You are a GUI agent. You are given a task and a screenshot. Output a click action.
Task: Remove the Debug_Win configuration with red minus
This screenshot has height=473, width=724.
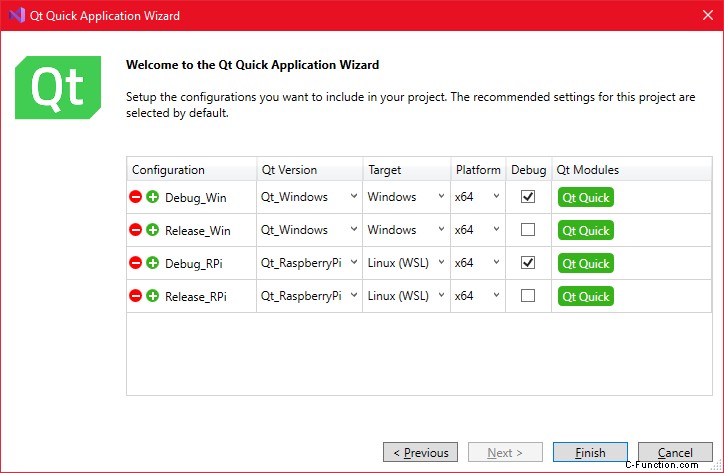click(x=136, y=197)
